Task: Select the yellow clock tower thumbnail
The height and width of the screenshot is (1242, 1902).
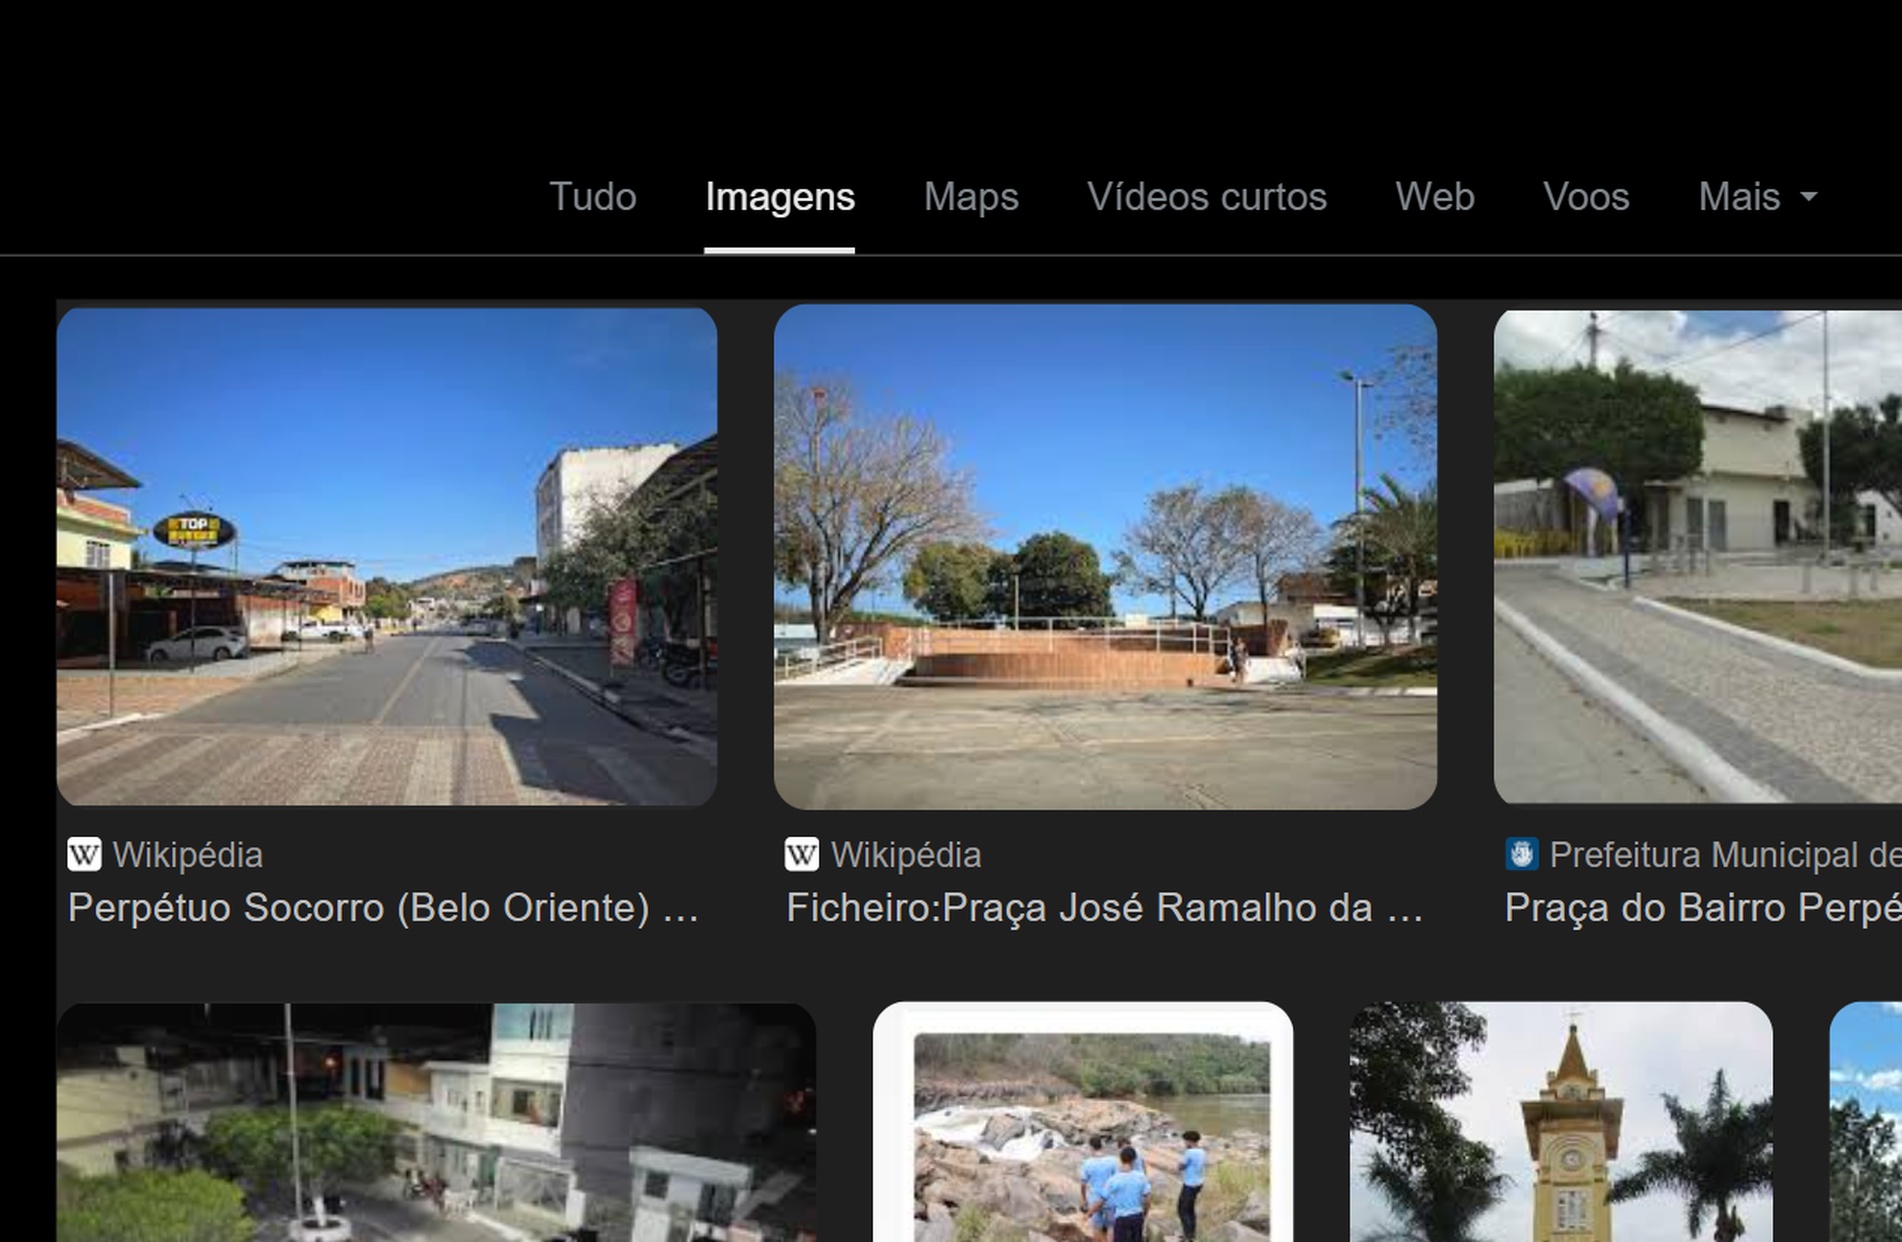Action: click(1560, 1122)
